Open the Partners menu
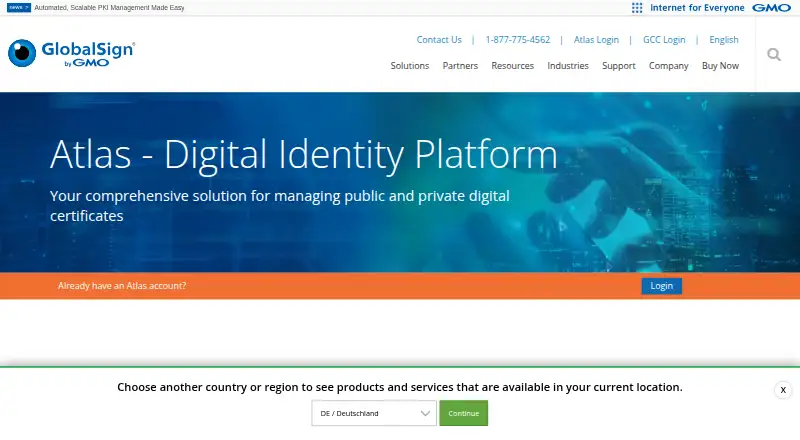The image size is (800, 440). [x=460, y=66]
